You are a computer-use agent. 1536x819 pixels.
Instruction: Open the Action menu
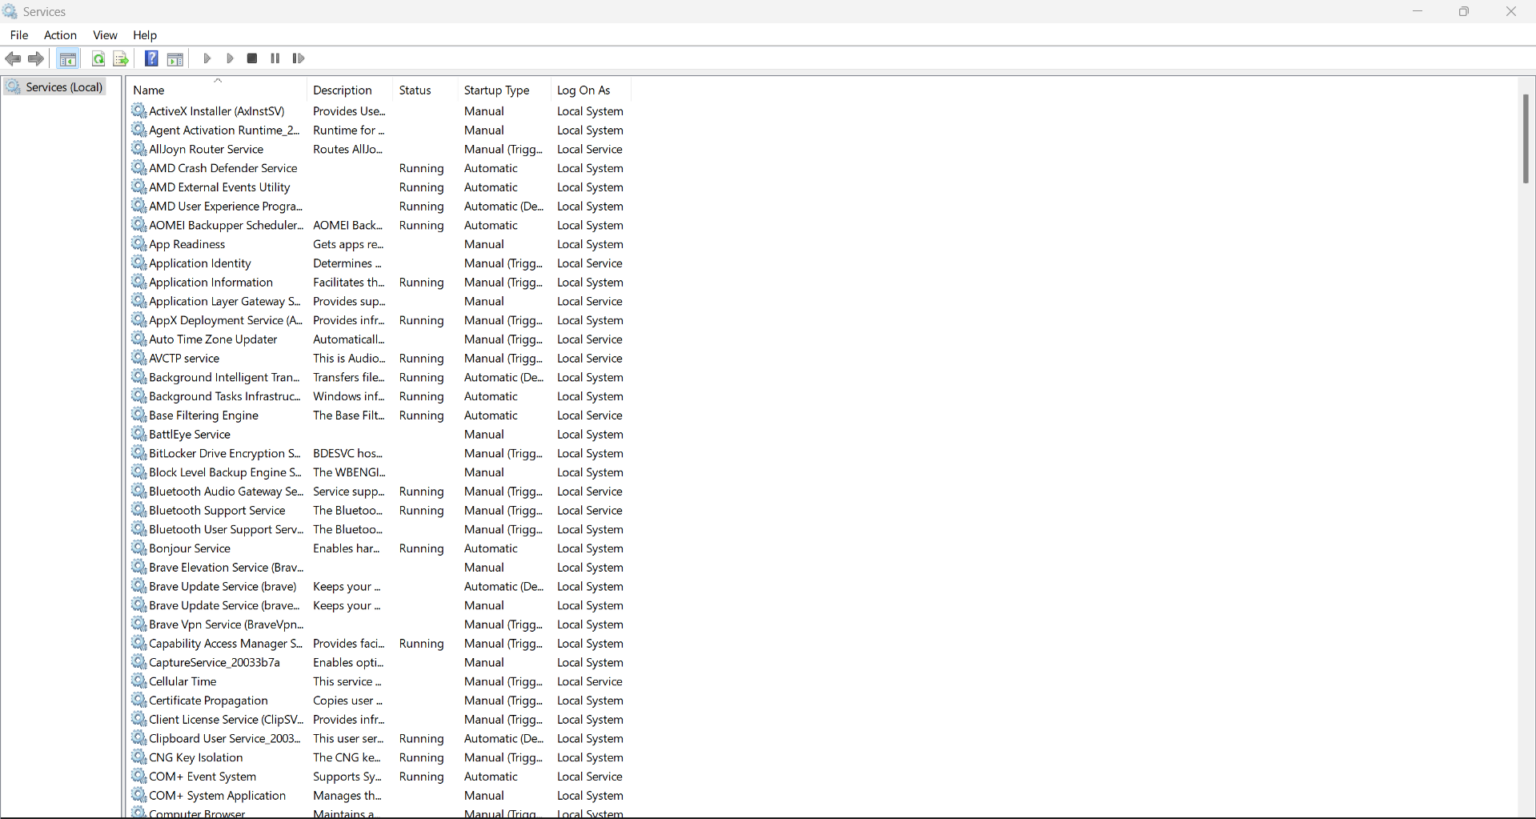pyautogui.click(x=60, y=35)
